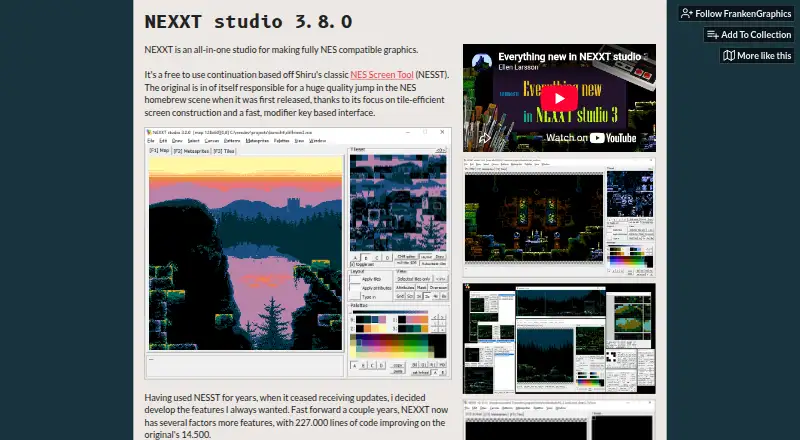Open Watch on YouTube link

coord(591,138)
